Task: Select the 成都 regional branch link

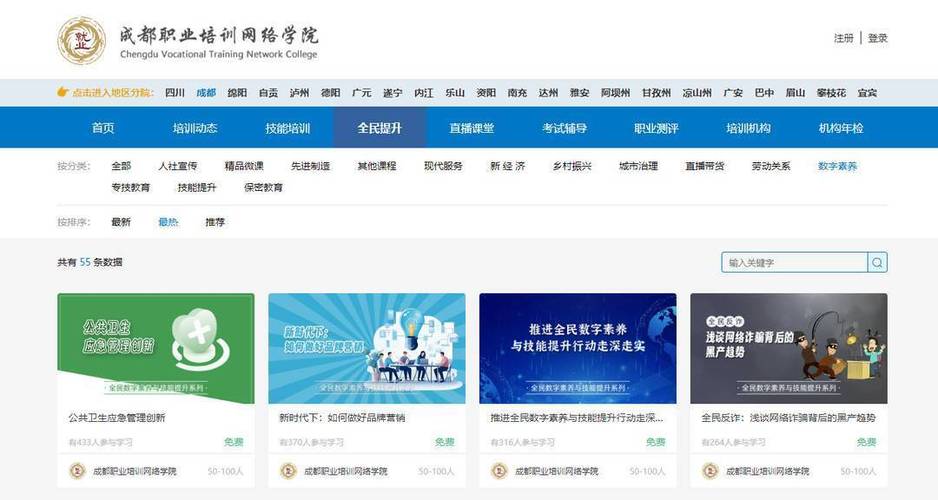Action: tap(206, 93)
